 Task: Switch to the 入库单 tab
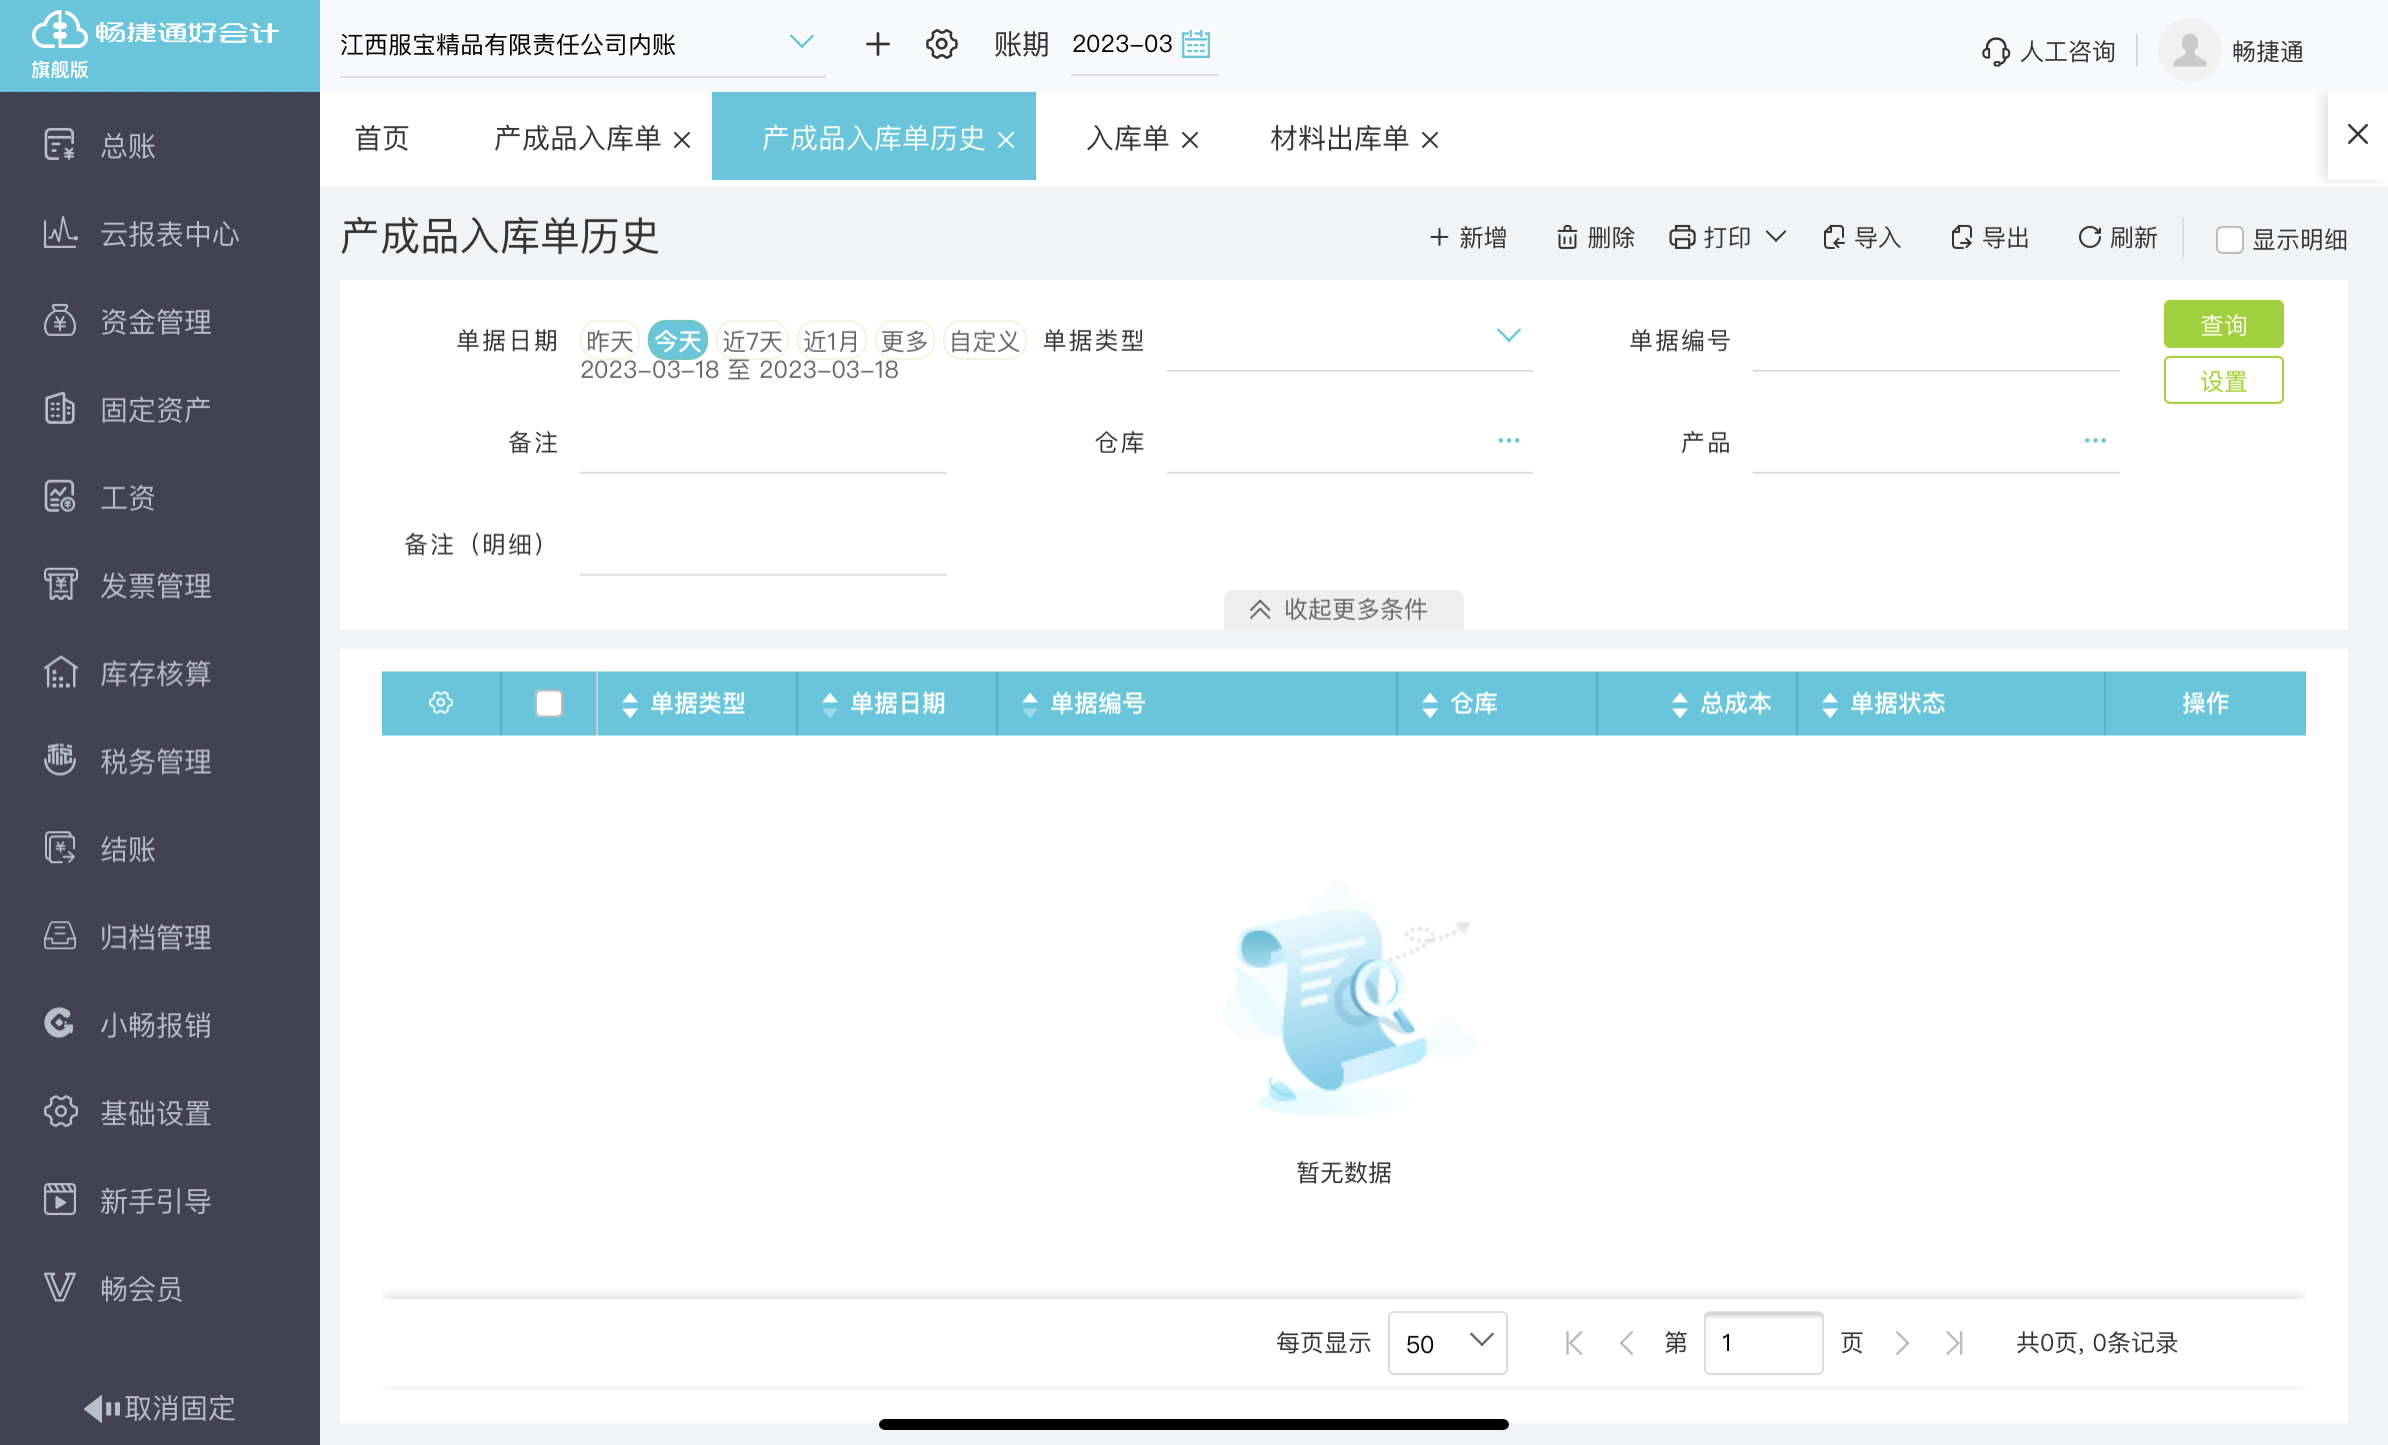pos(1126,140)
